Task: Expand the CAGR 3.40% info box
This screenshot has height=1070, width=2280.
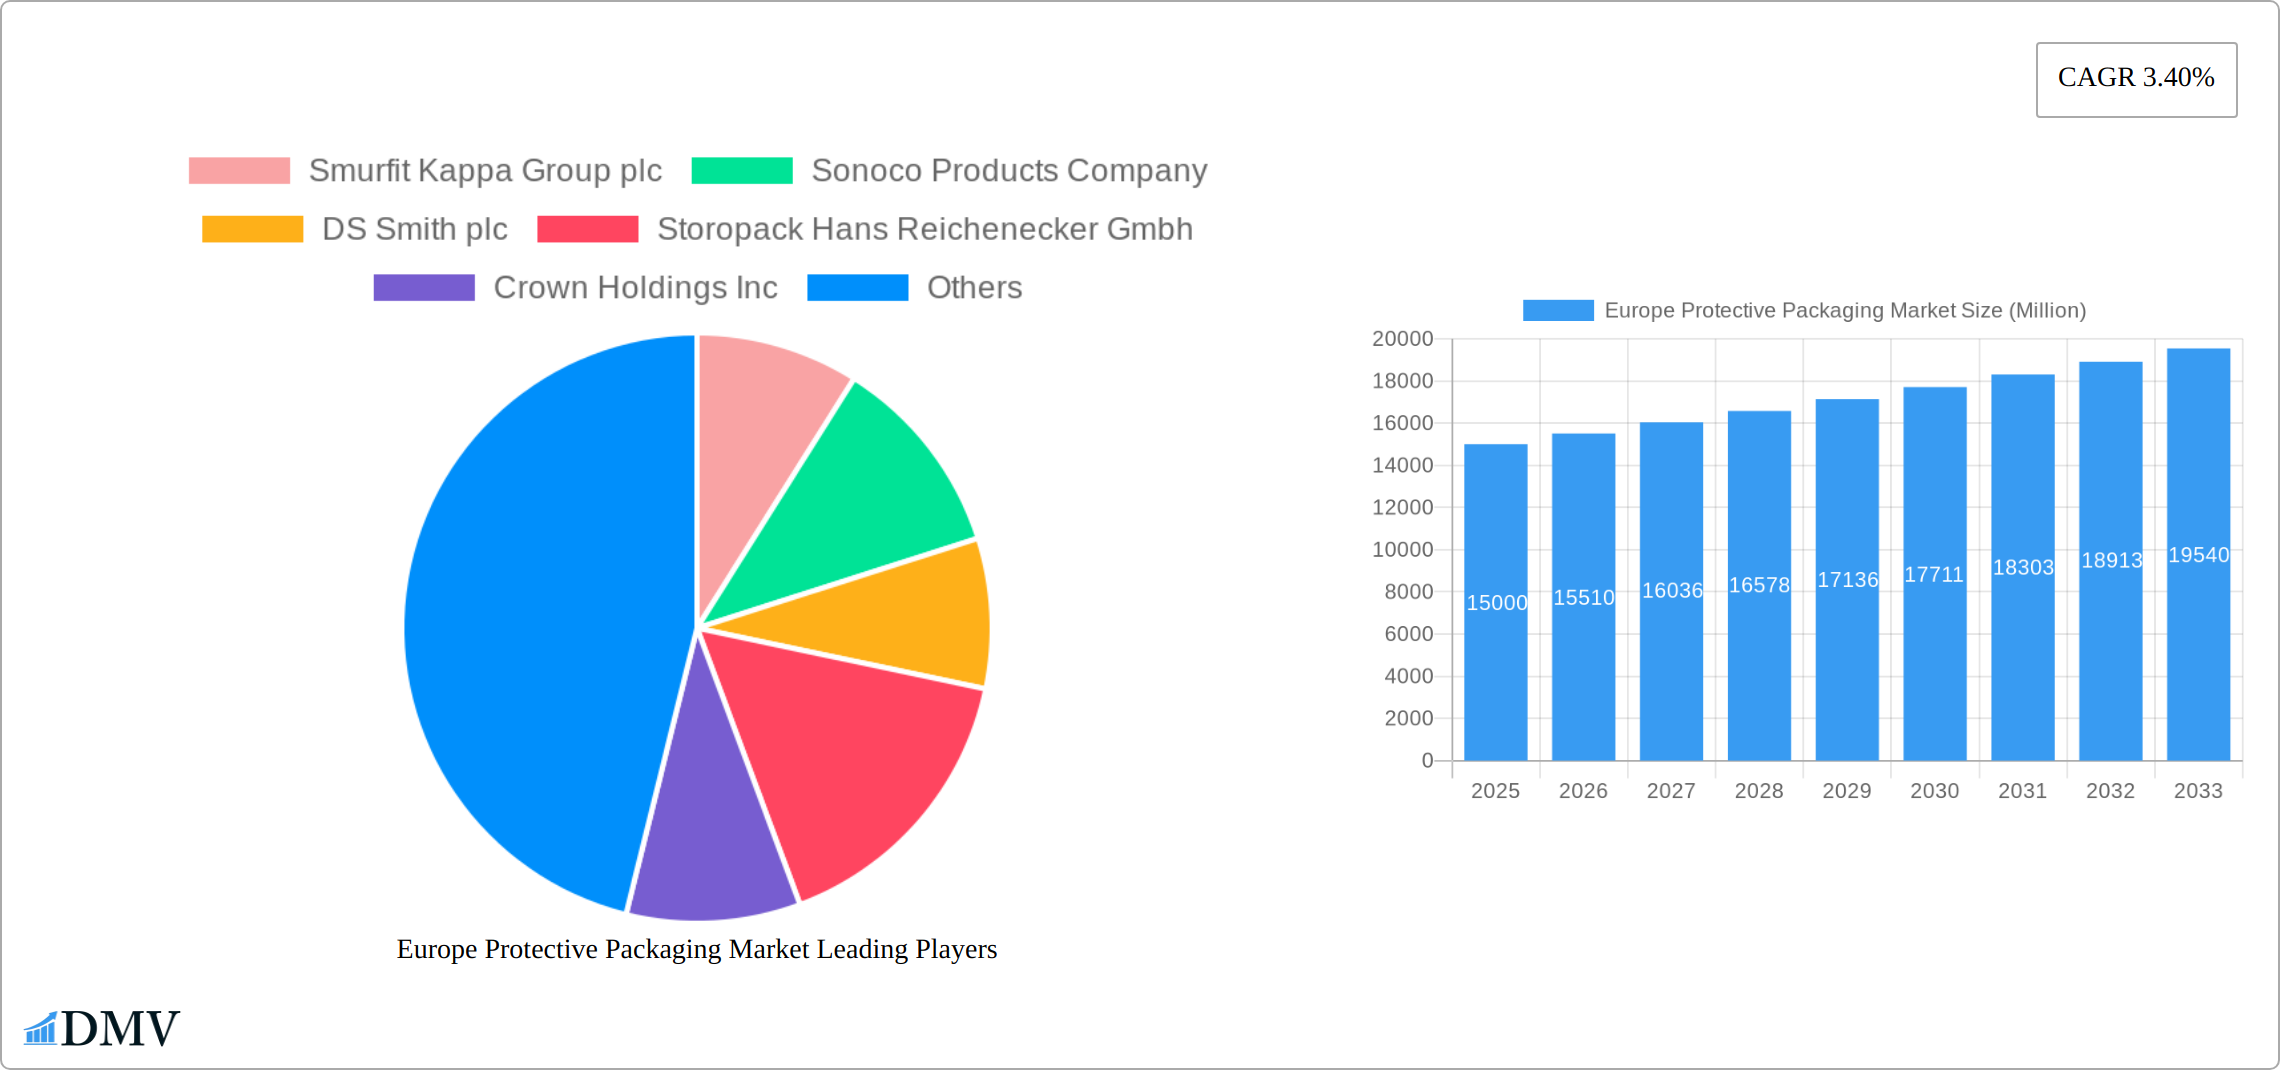Action: pyautogui.click(x=2136, y=78)
